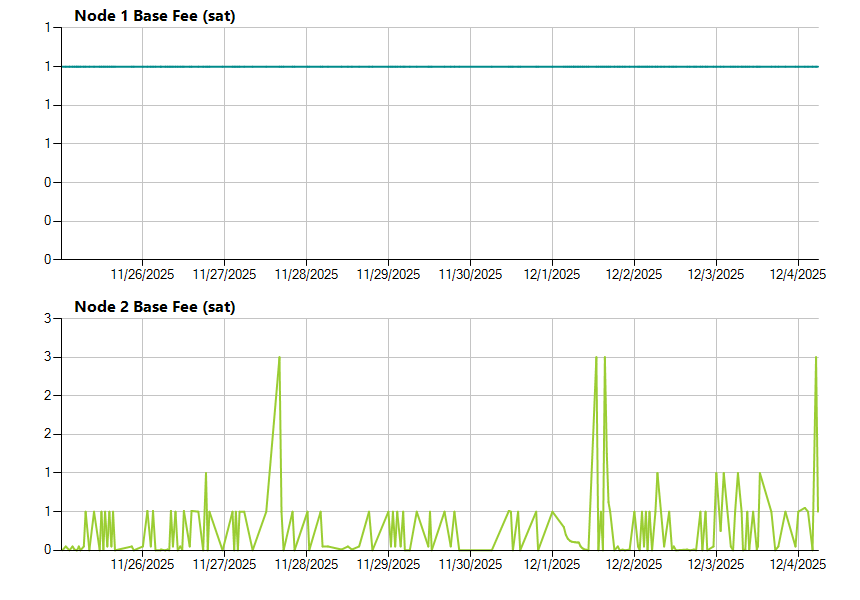Click the final spike peak at Node 2 chart's right edge

(816, 357)
